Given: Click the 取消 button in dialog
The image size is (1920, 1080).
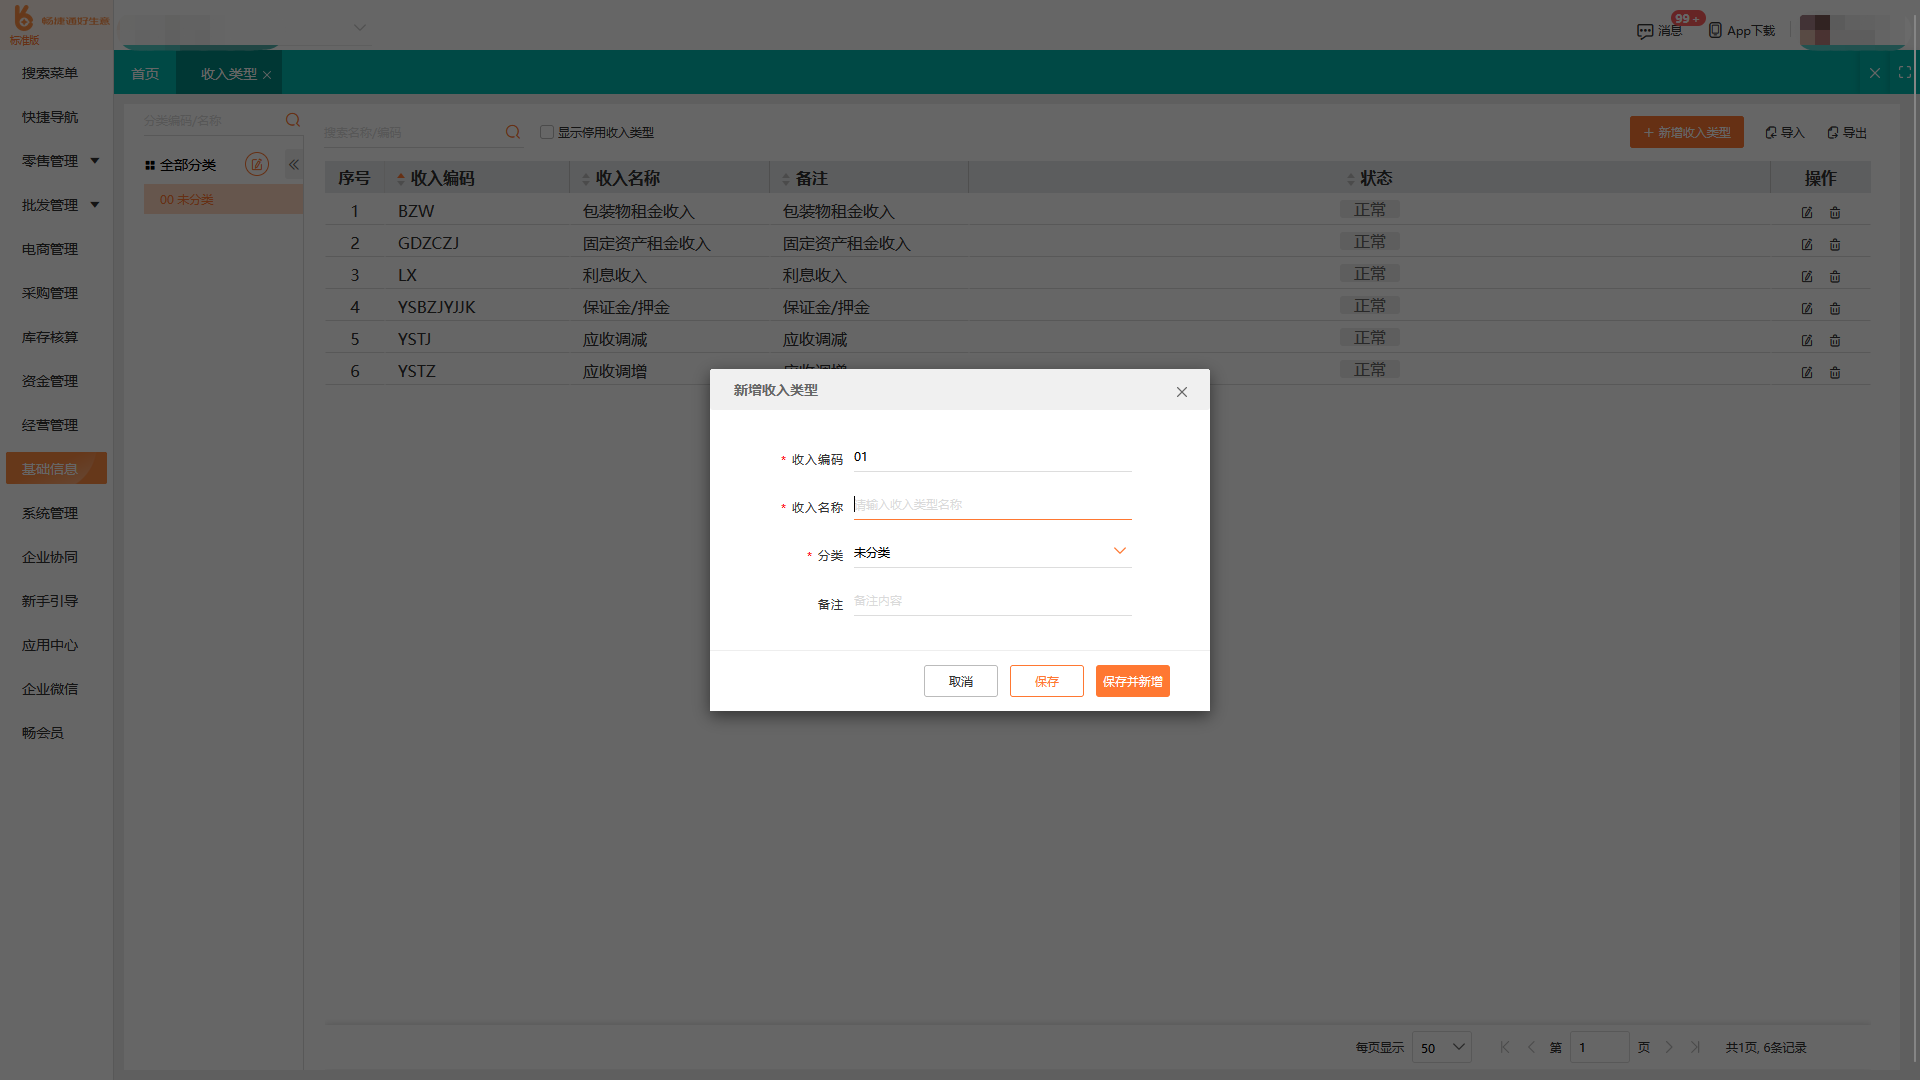Looking at the screenshot, I should (x=963, y=680).
